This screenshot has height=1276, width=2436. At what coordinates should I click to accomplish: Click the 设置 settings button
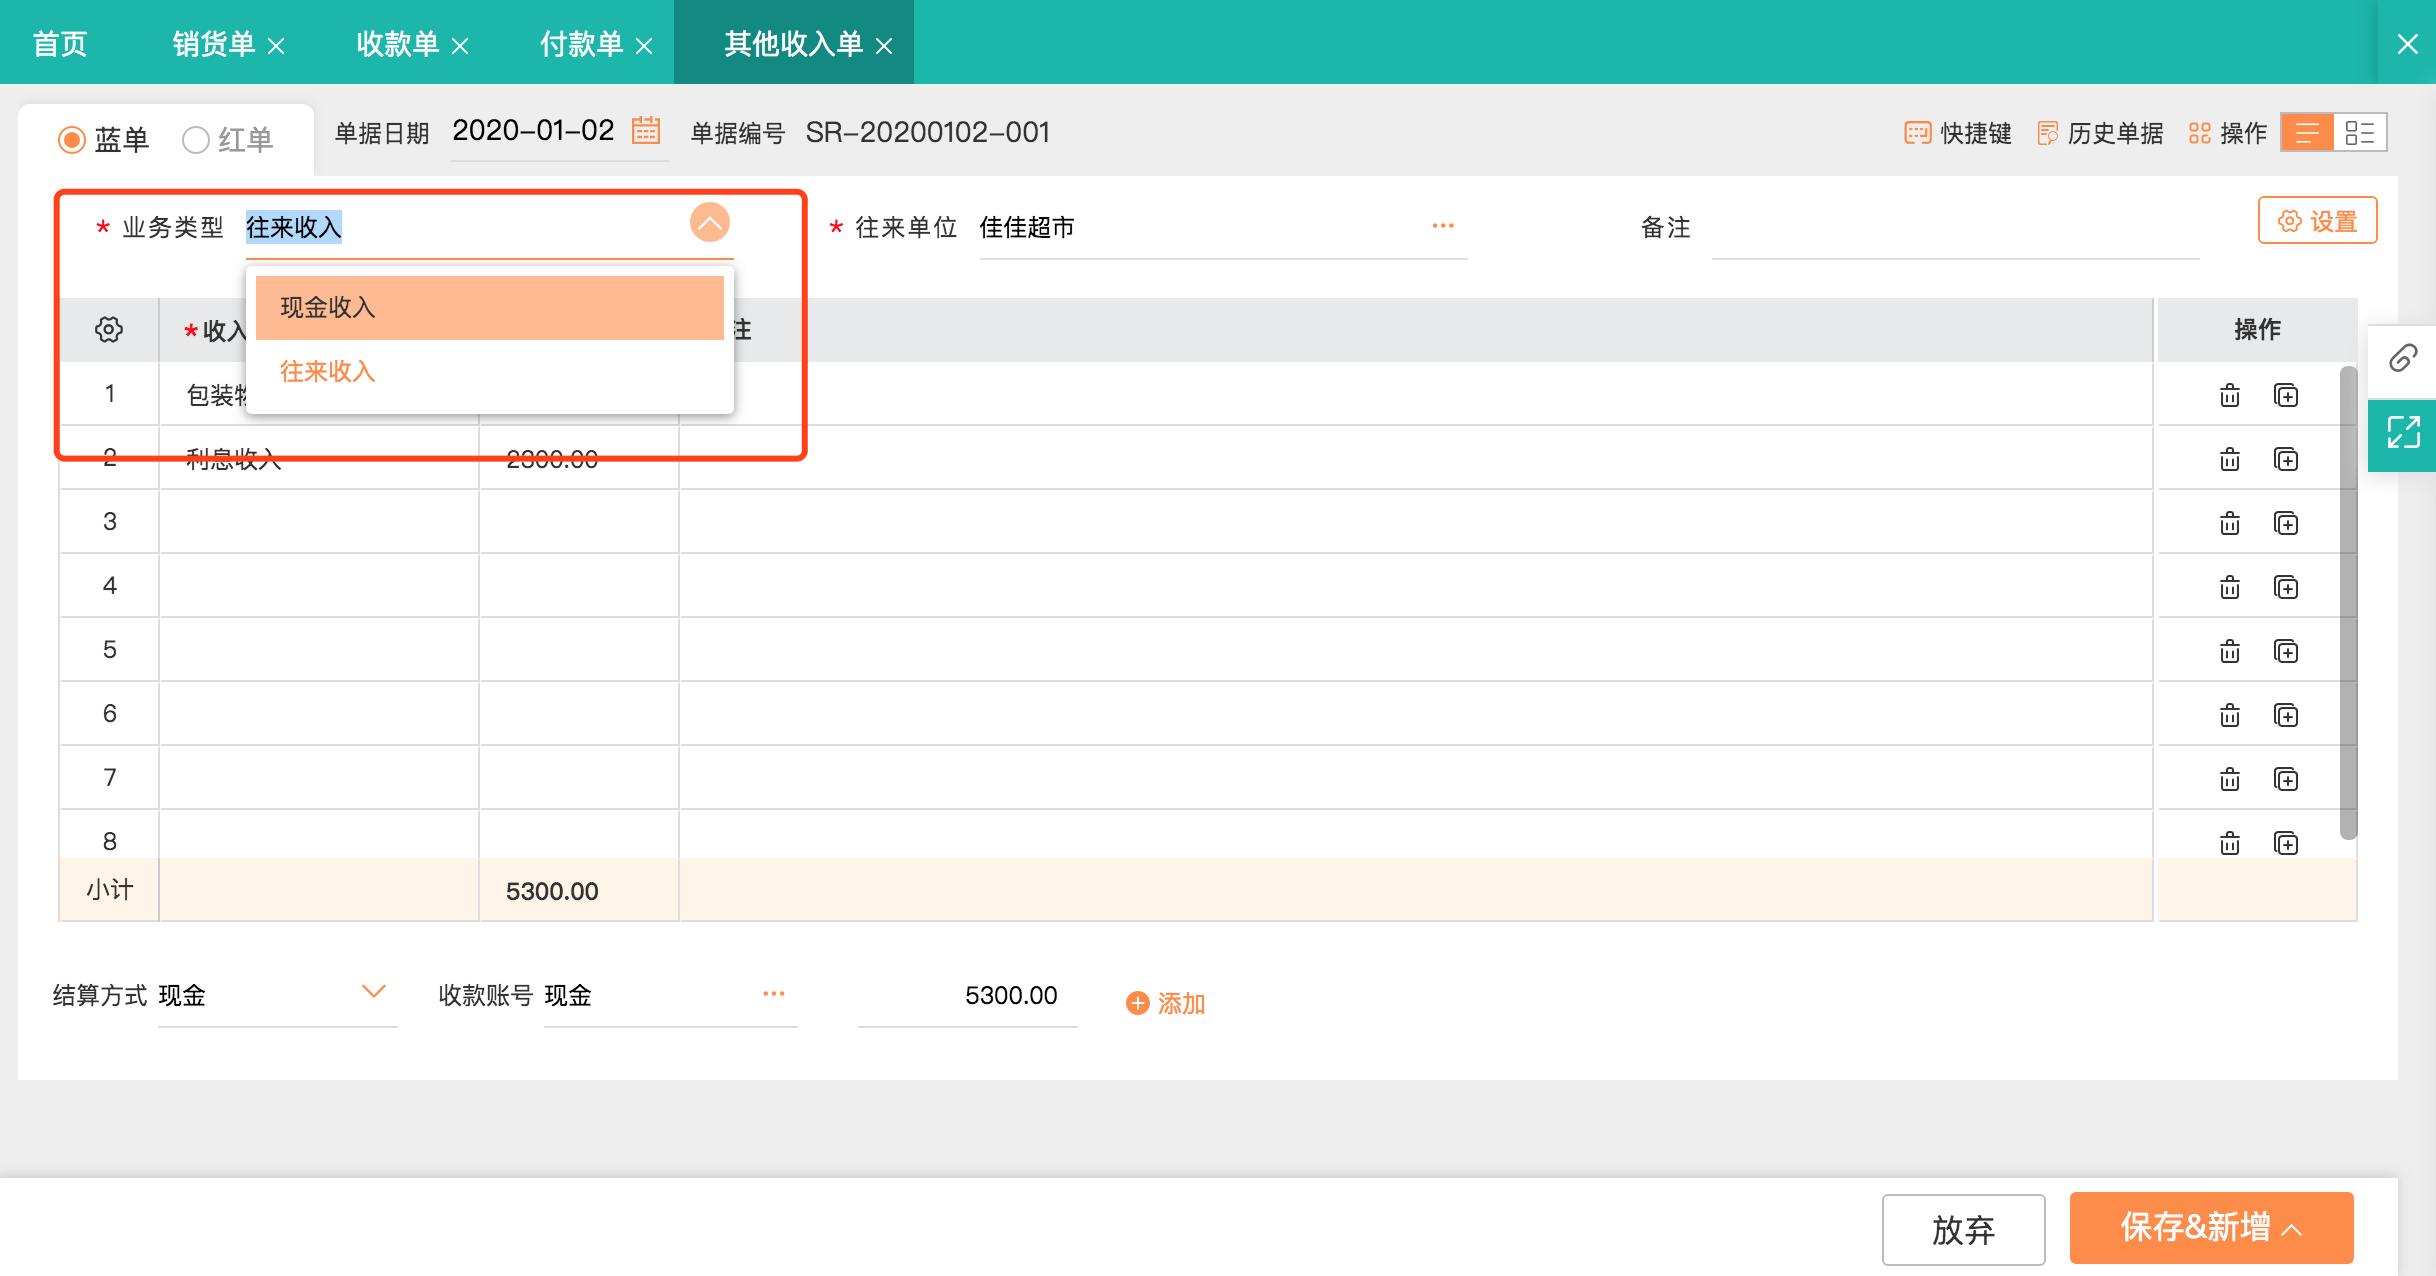click(2317, 224)
